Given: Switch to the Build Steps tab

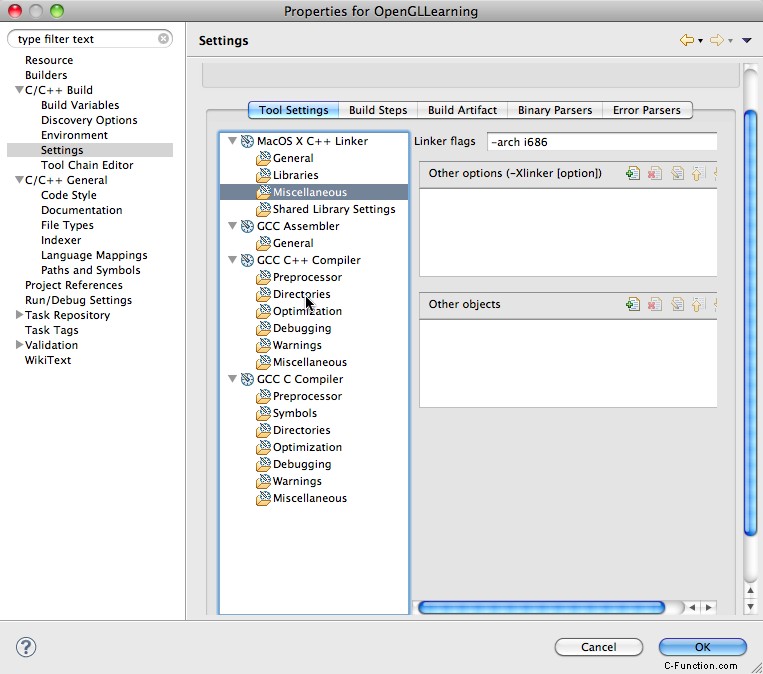Looking at the screenshot, I should point(377,110).
